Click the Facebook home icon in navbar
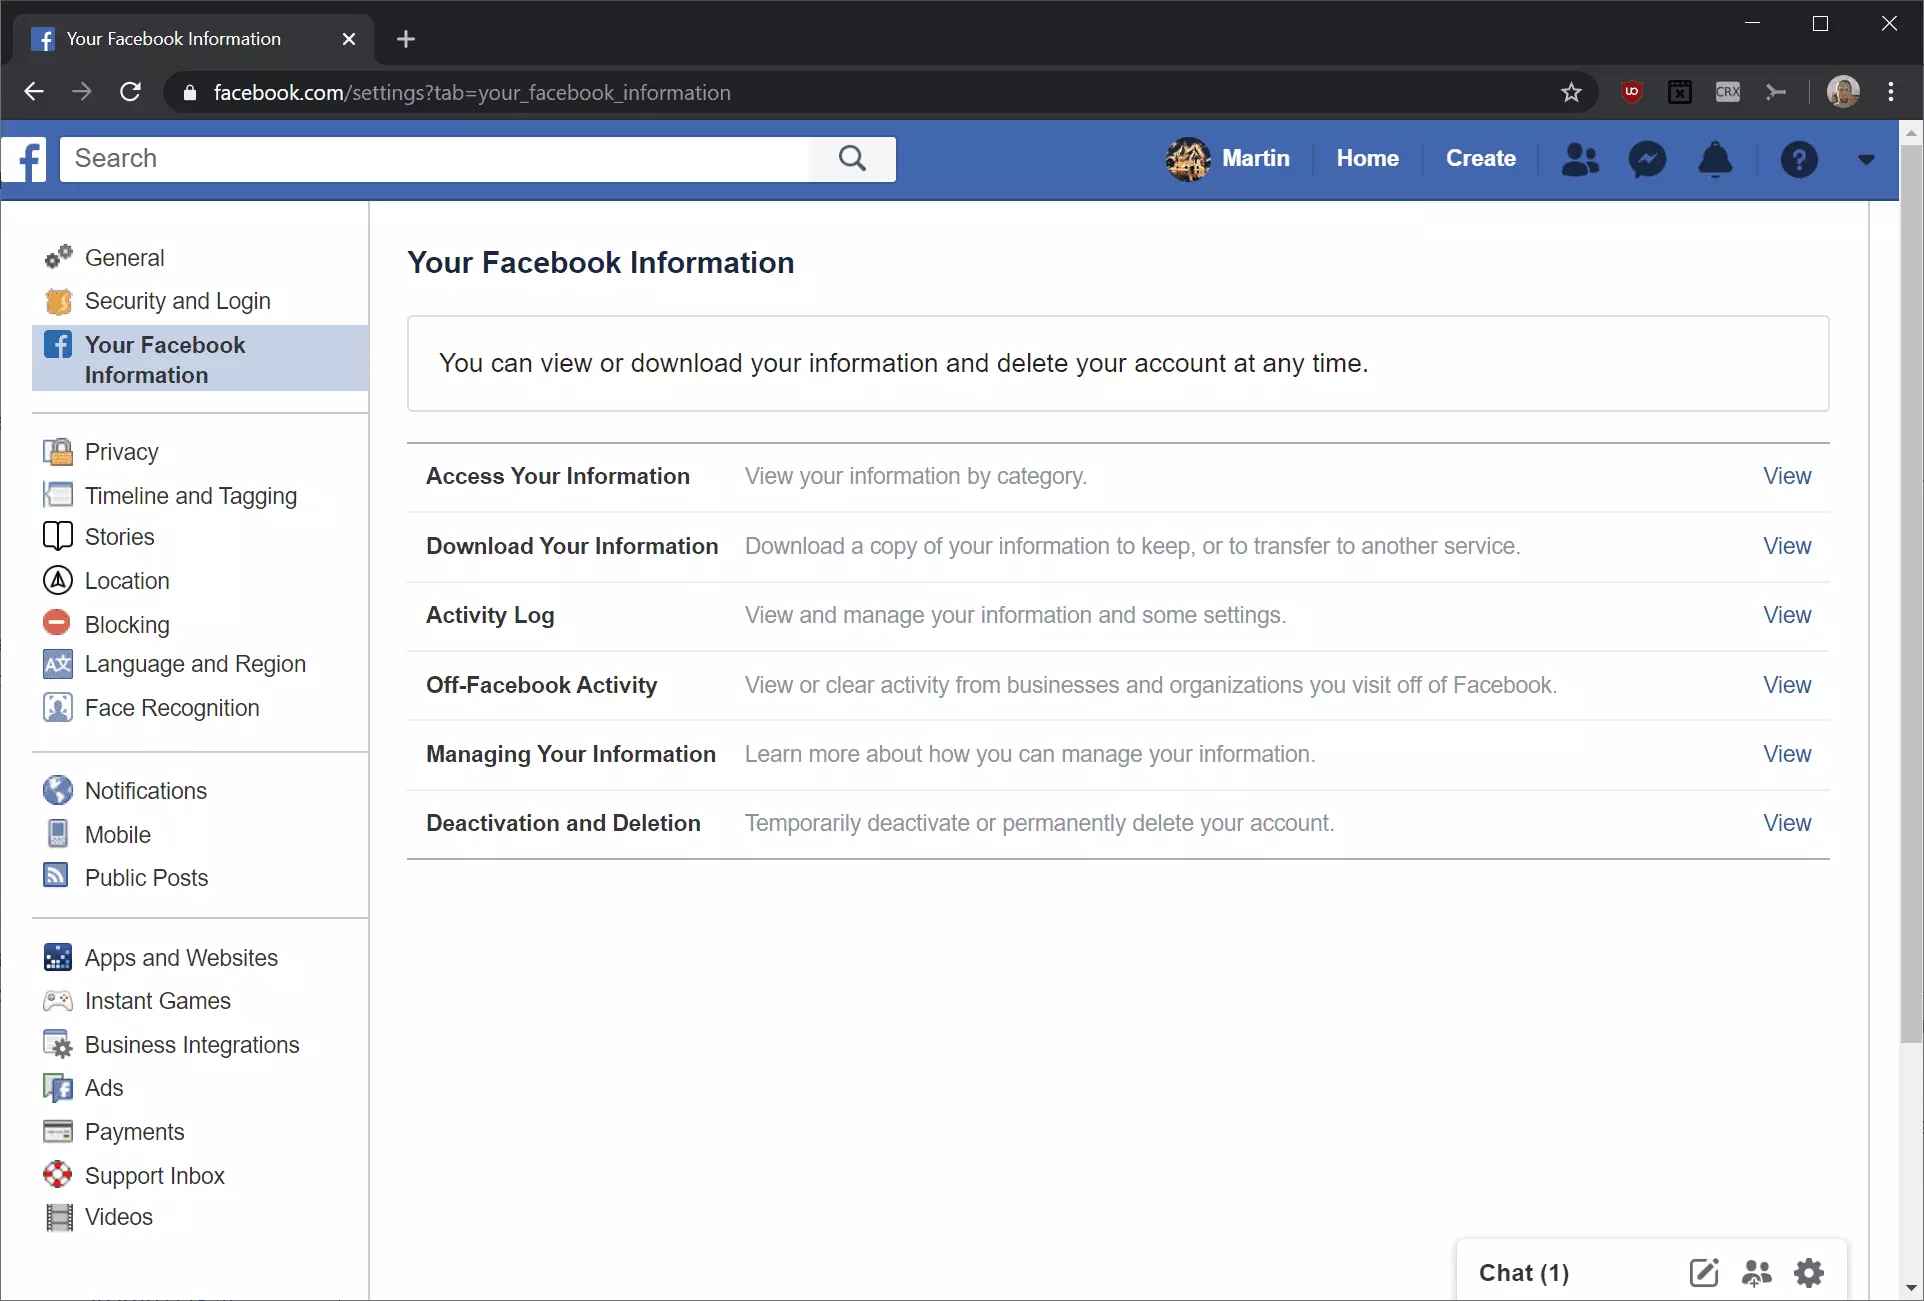The image size is (1924, 1301). (26, 158)
